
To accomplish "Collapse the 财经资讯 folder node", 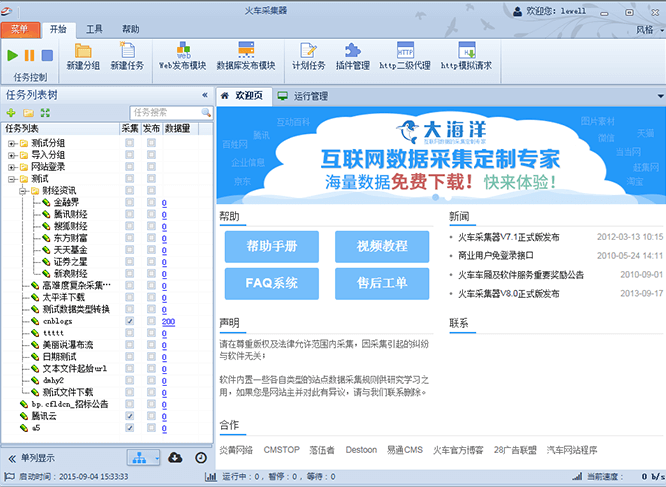I will 23,190.
